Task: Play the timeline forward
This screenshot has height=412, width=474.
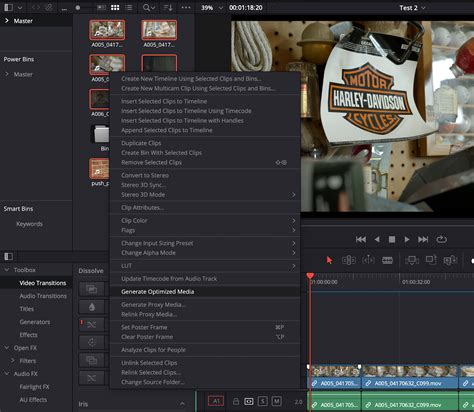Action: (x=407, y=239)
